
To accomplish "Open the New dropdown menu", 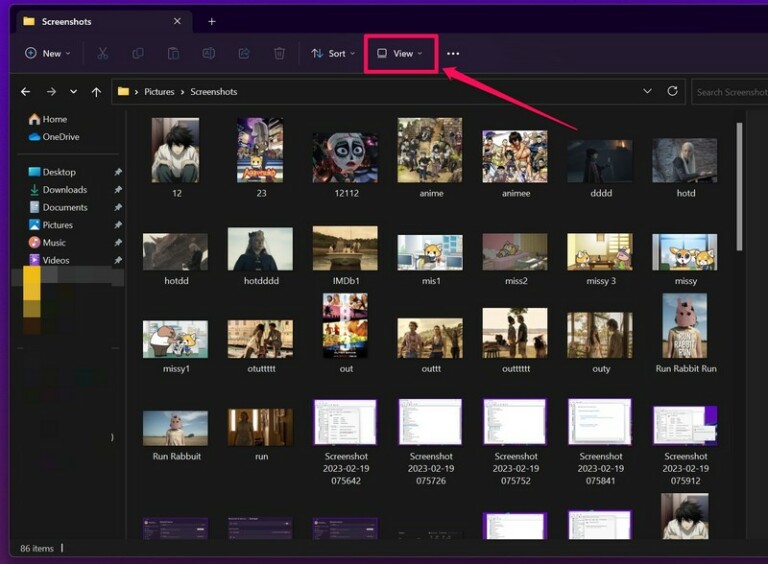I will point(48,53).
